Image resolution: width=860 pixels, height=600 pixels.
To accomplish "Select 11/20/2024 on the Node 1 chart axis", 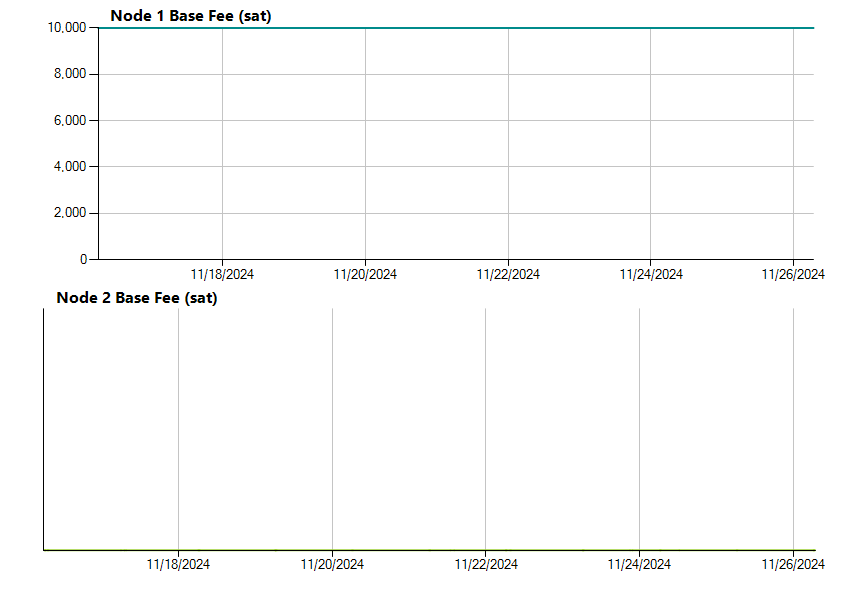I will pos(365,274).
